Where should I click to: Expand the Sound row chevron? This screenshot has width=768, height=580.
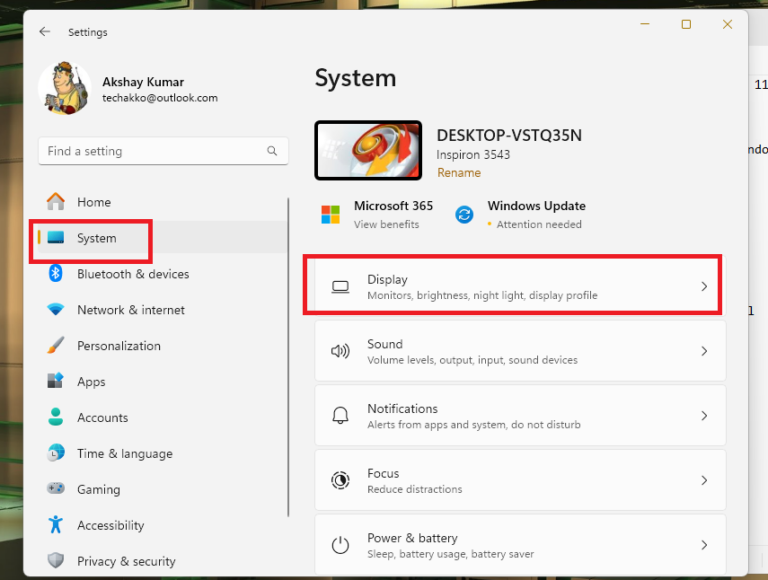(704, 351)
